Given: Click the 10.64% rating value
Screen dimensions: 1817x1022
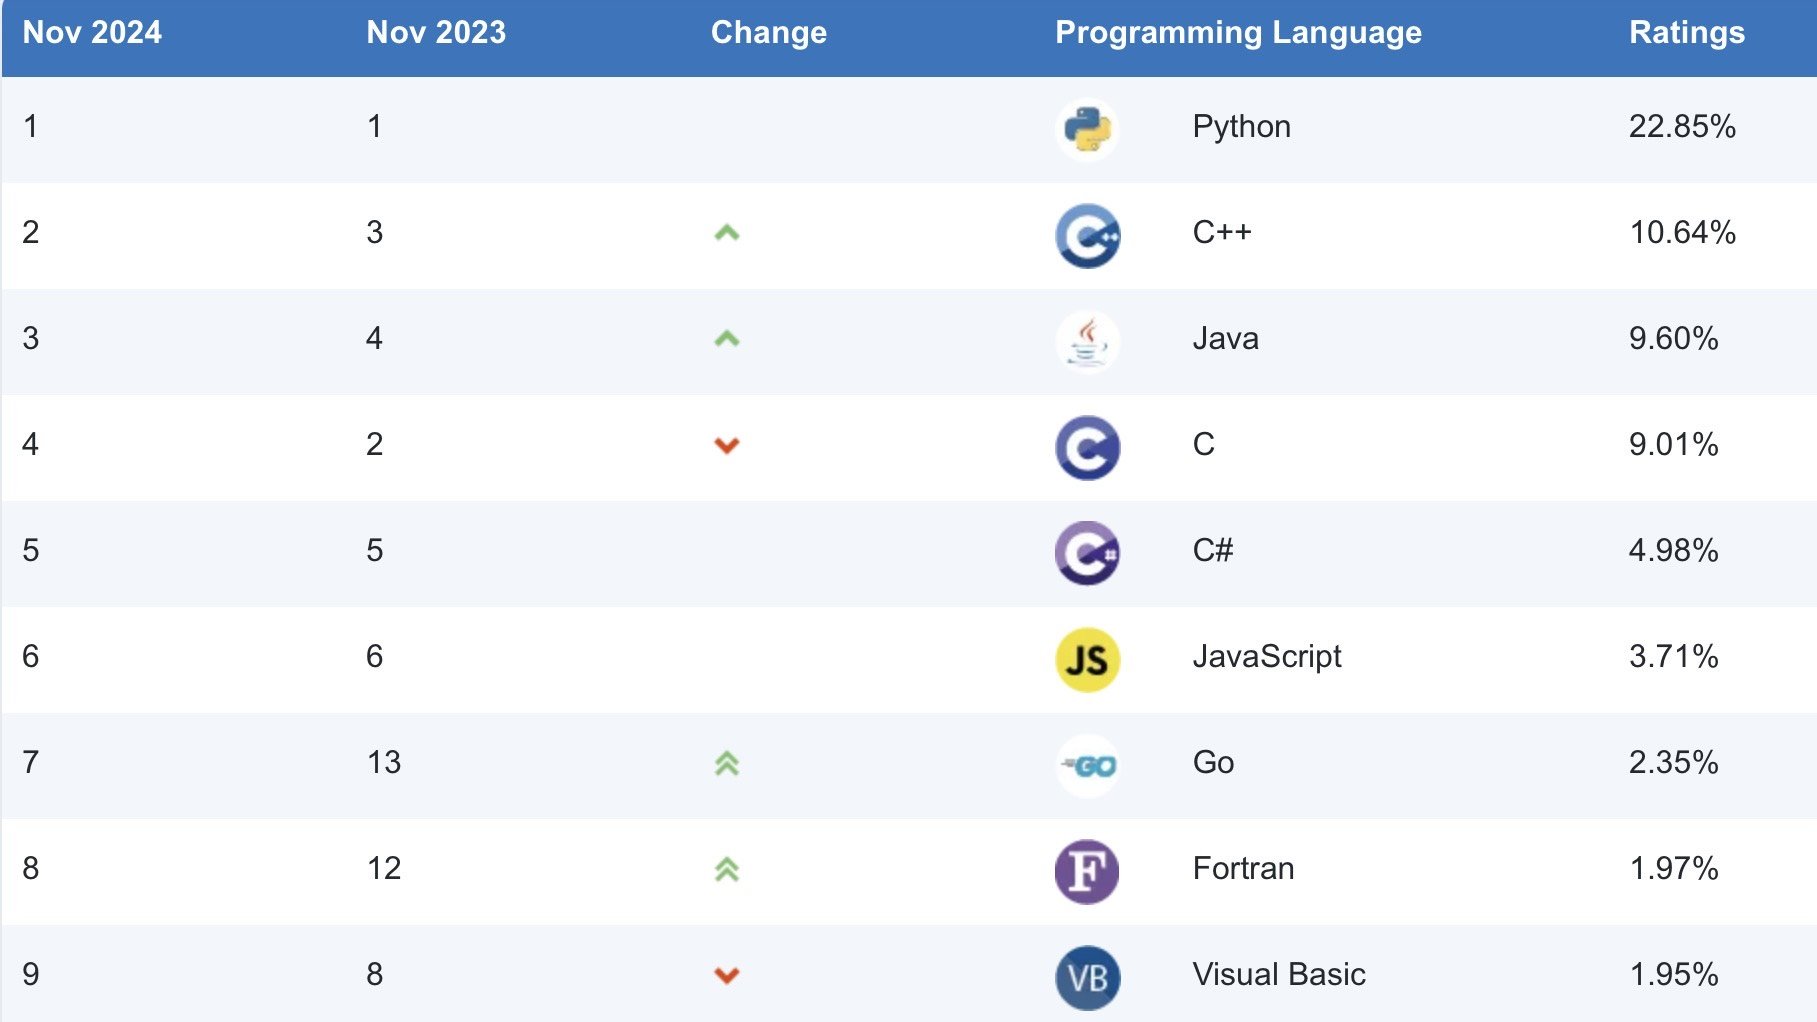Looking at the screenshot, I should click(1682, 232).
